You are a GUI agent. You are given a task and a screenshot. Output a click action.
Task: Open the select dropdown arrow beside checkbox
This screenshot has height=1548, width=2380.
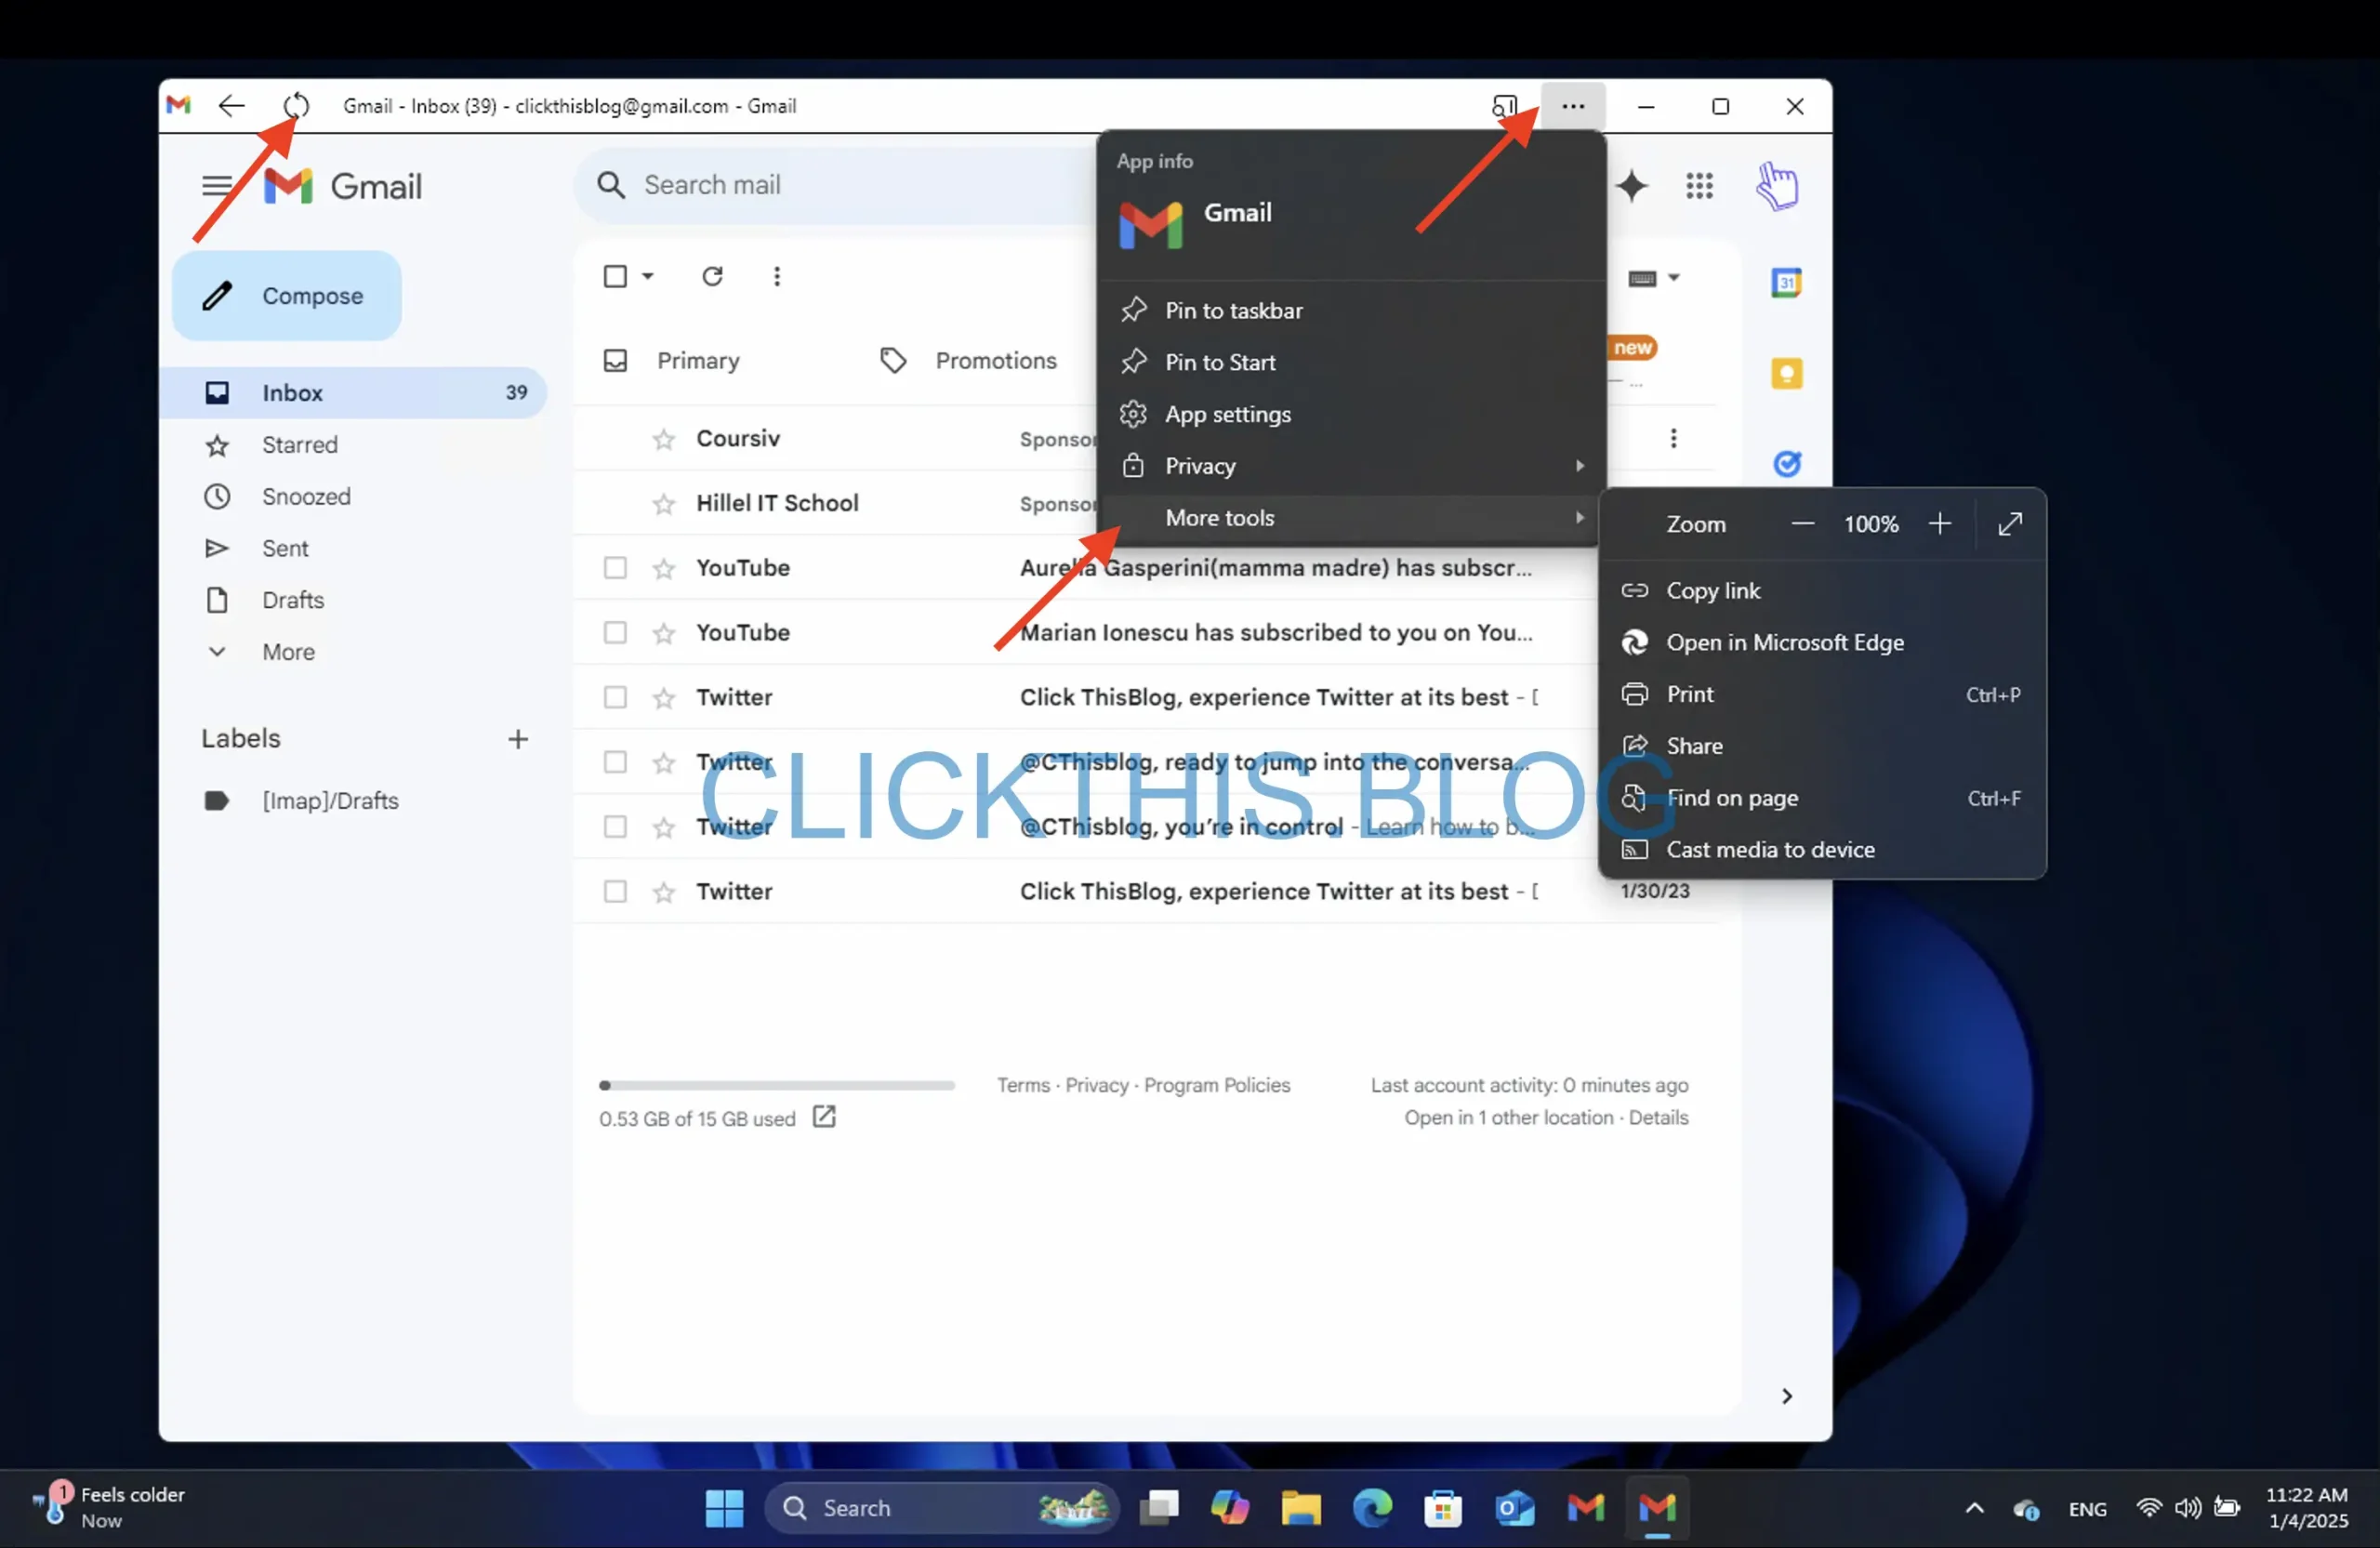point(648,276)
